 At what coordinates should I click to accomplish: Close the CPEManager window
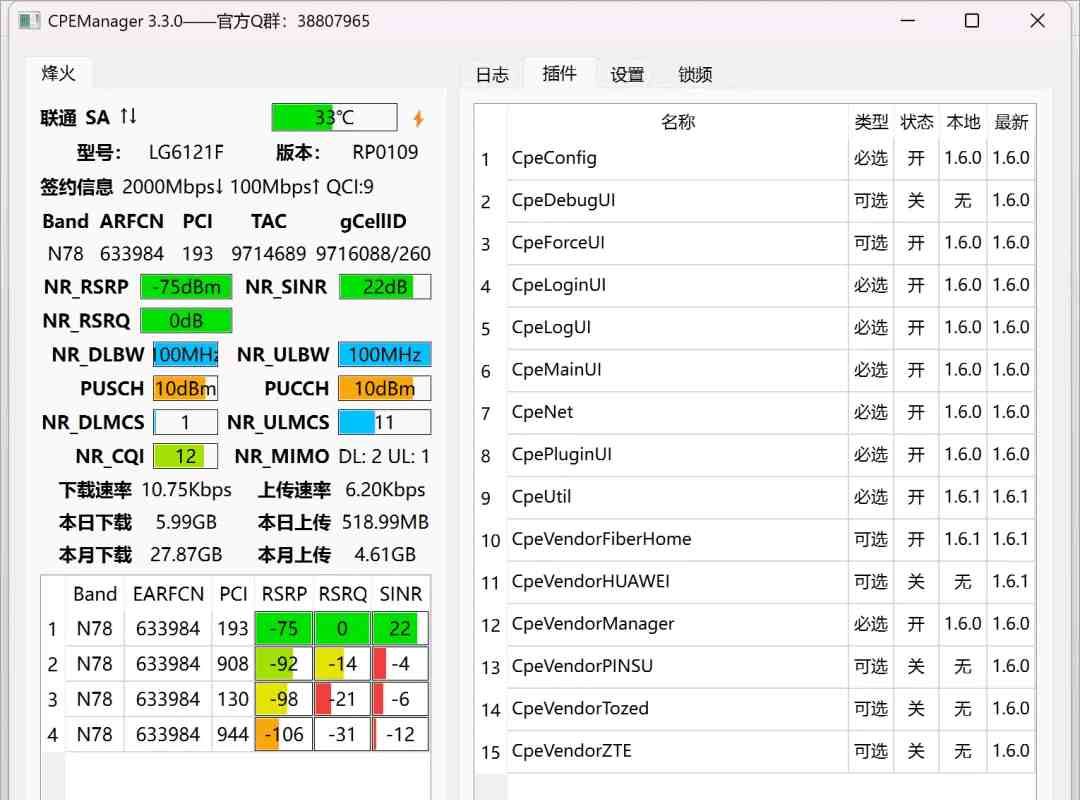point(1037,21)
